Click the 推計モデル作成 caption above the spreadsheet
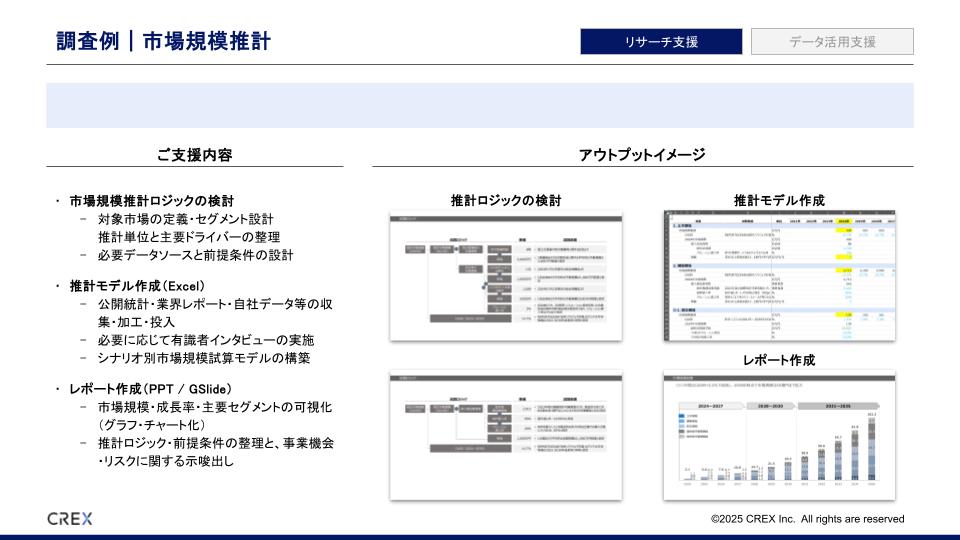Screen dimensions: 960x540 point(779,200)
